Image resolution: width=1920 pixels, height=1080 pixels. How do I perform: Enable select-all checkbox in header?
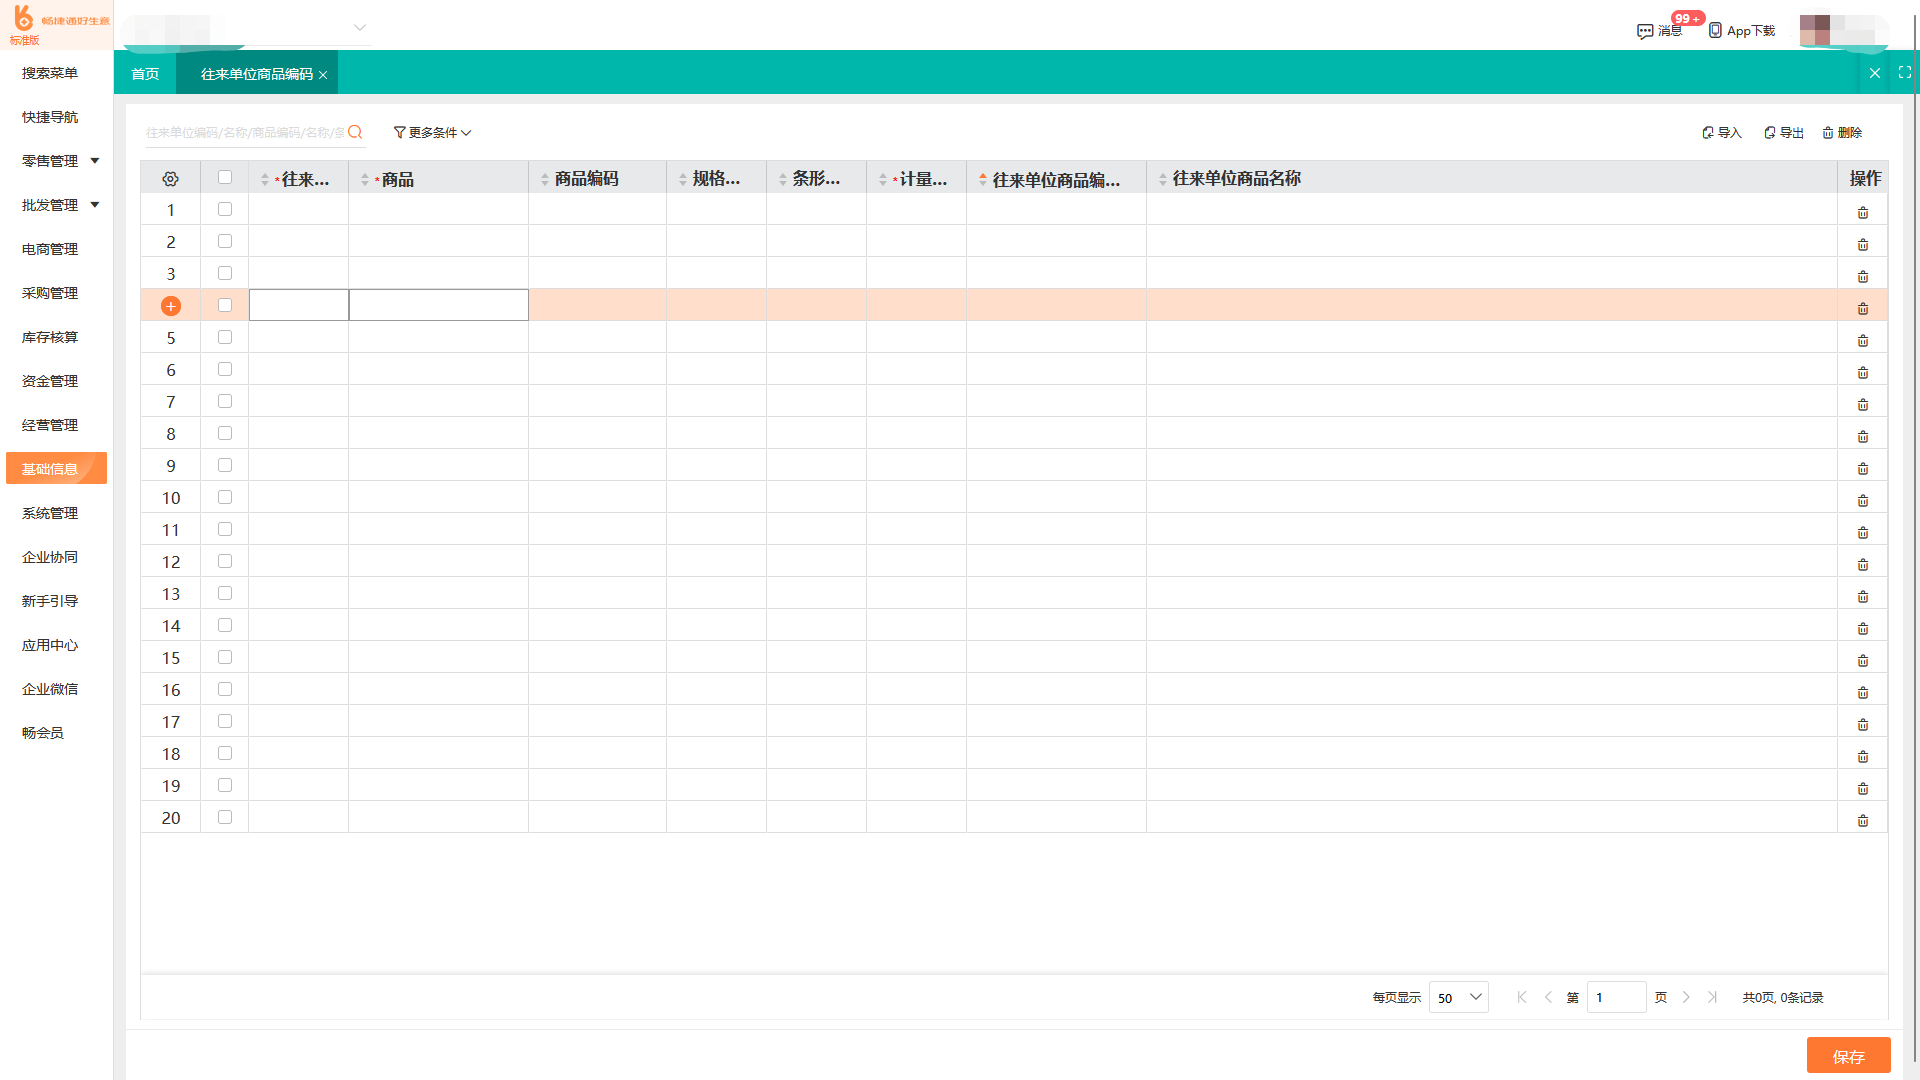tap(224, 177)
